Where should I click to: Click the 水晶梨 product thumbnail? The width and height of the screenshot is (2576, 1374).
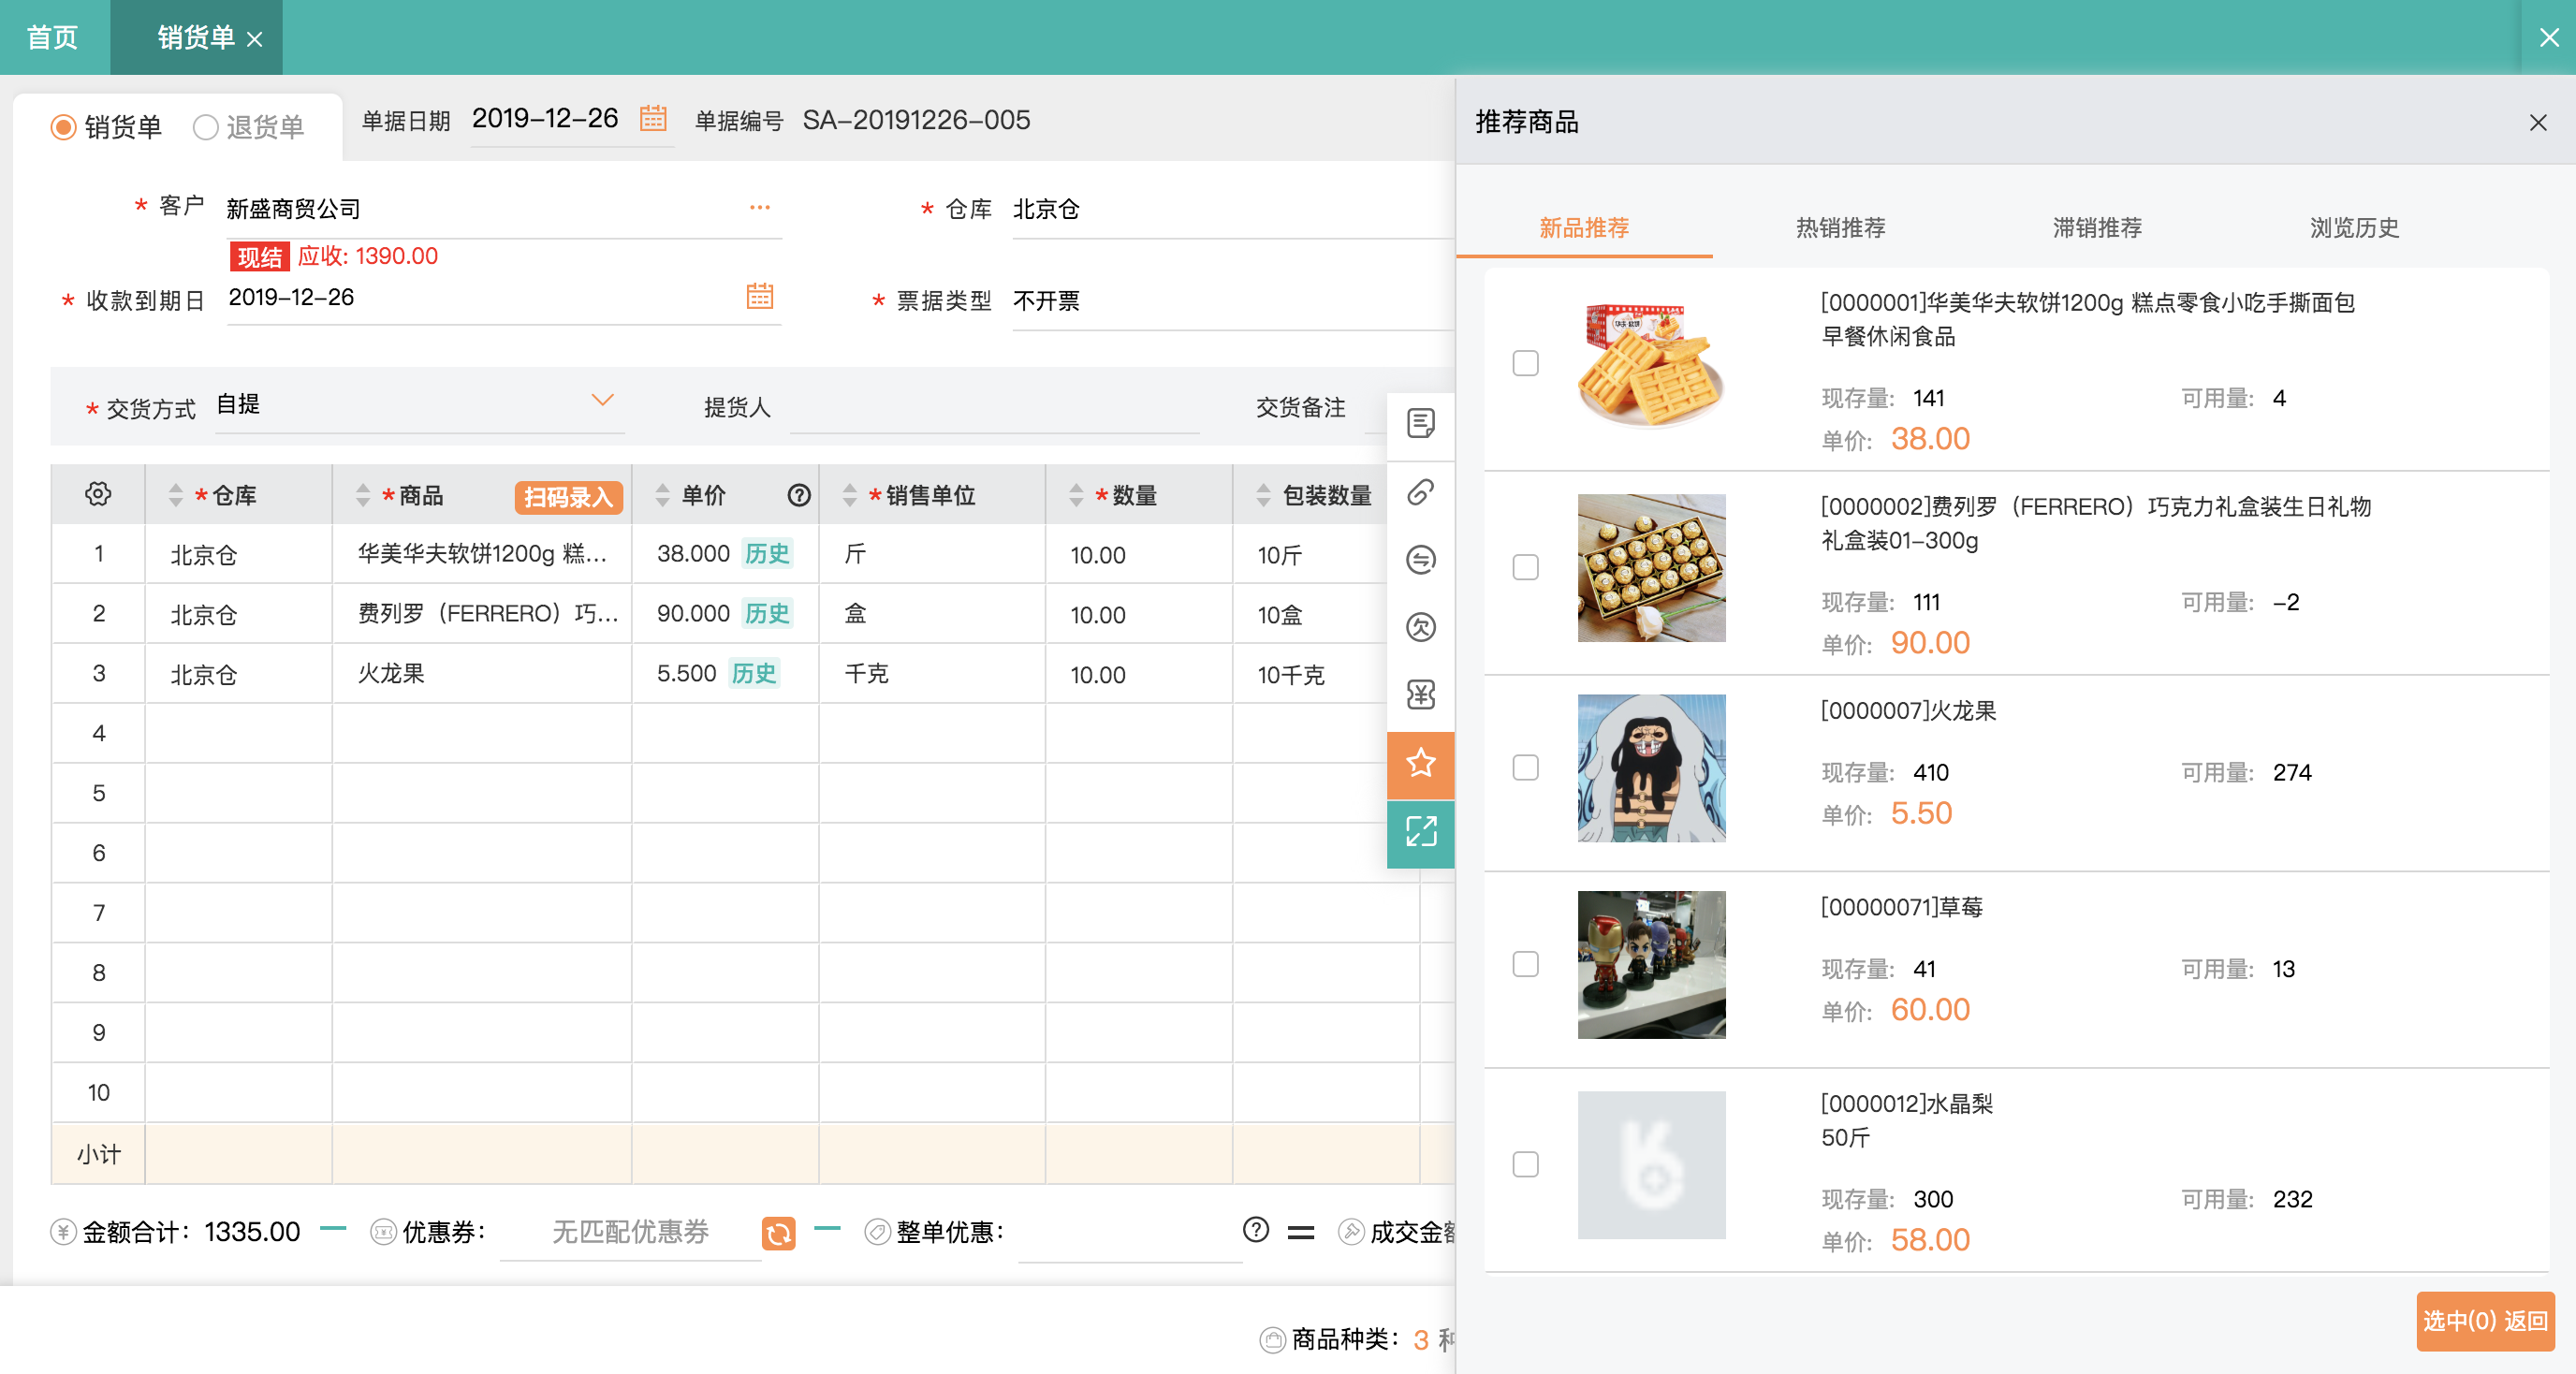[x=1649, y=1164]
